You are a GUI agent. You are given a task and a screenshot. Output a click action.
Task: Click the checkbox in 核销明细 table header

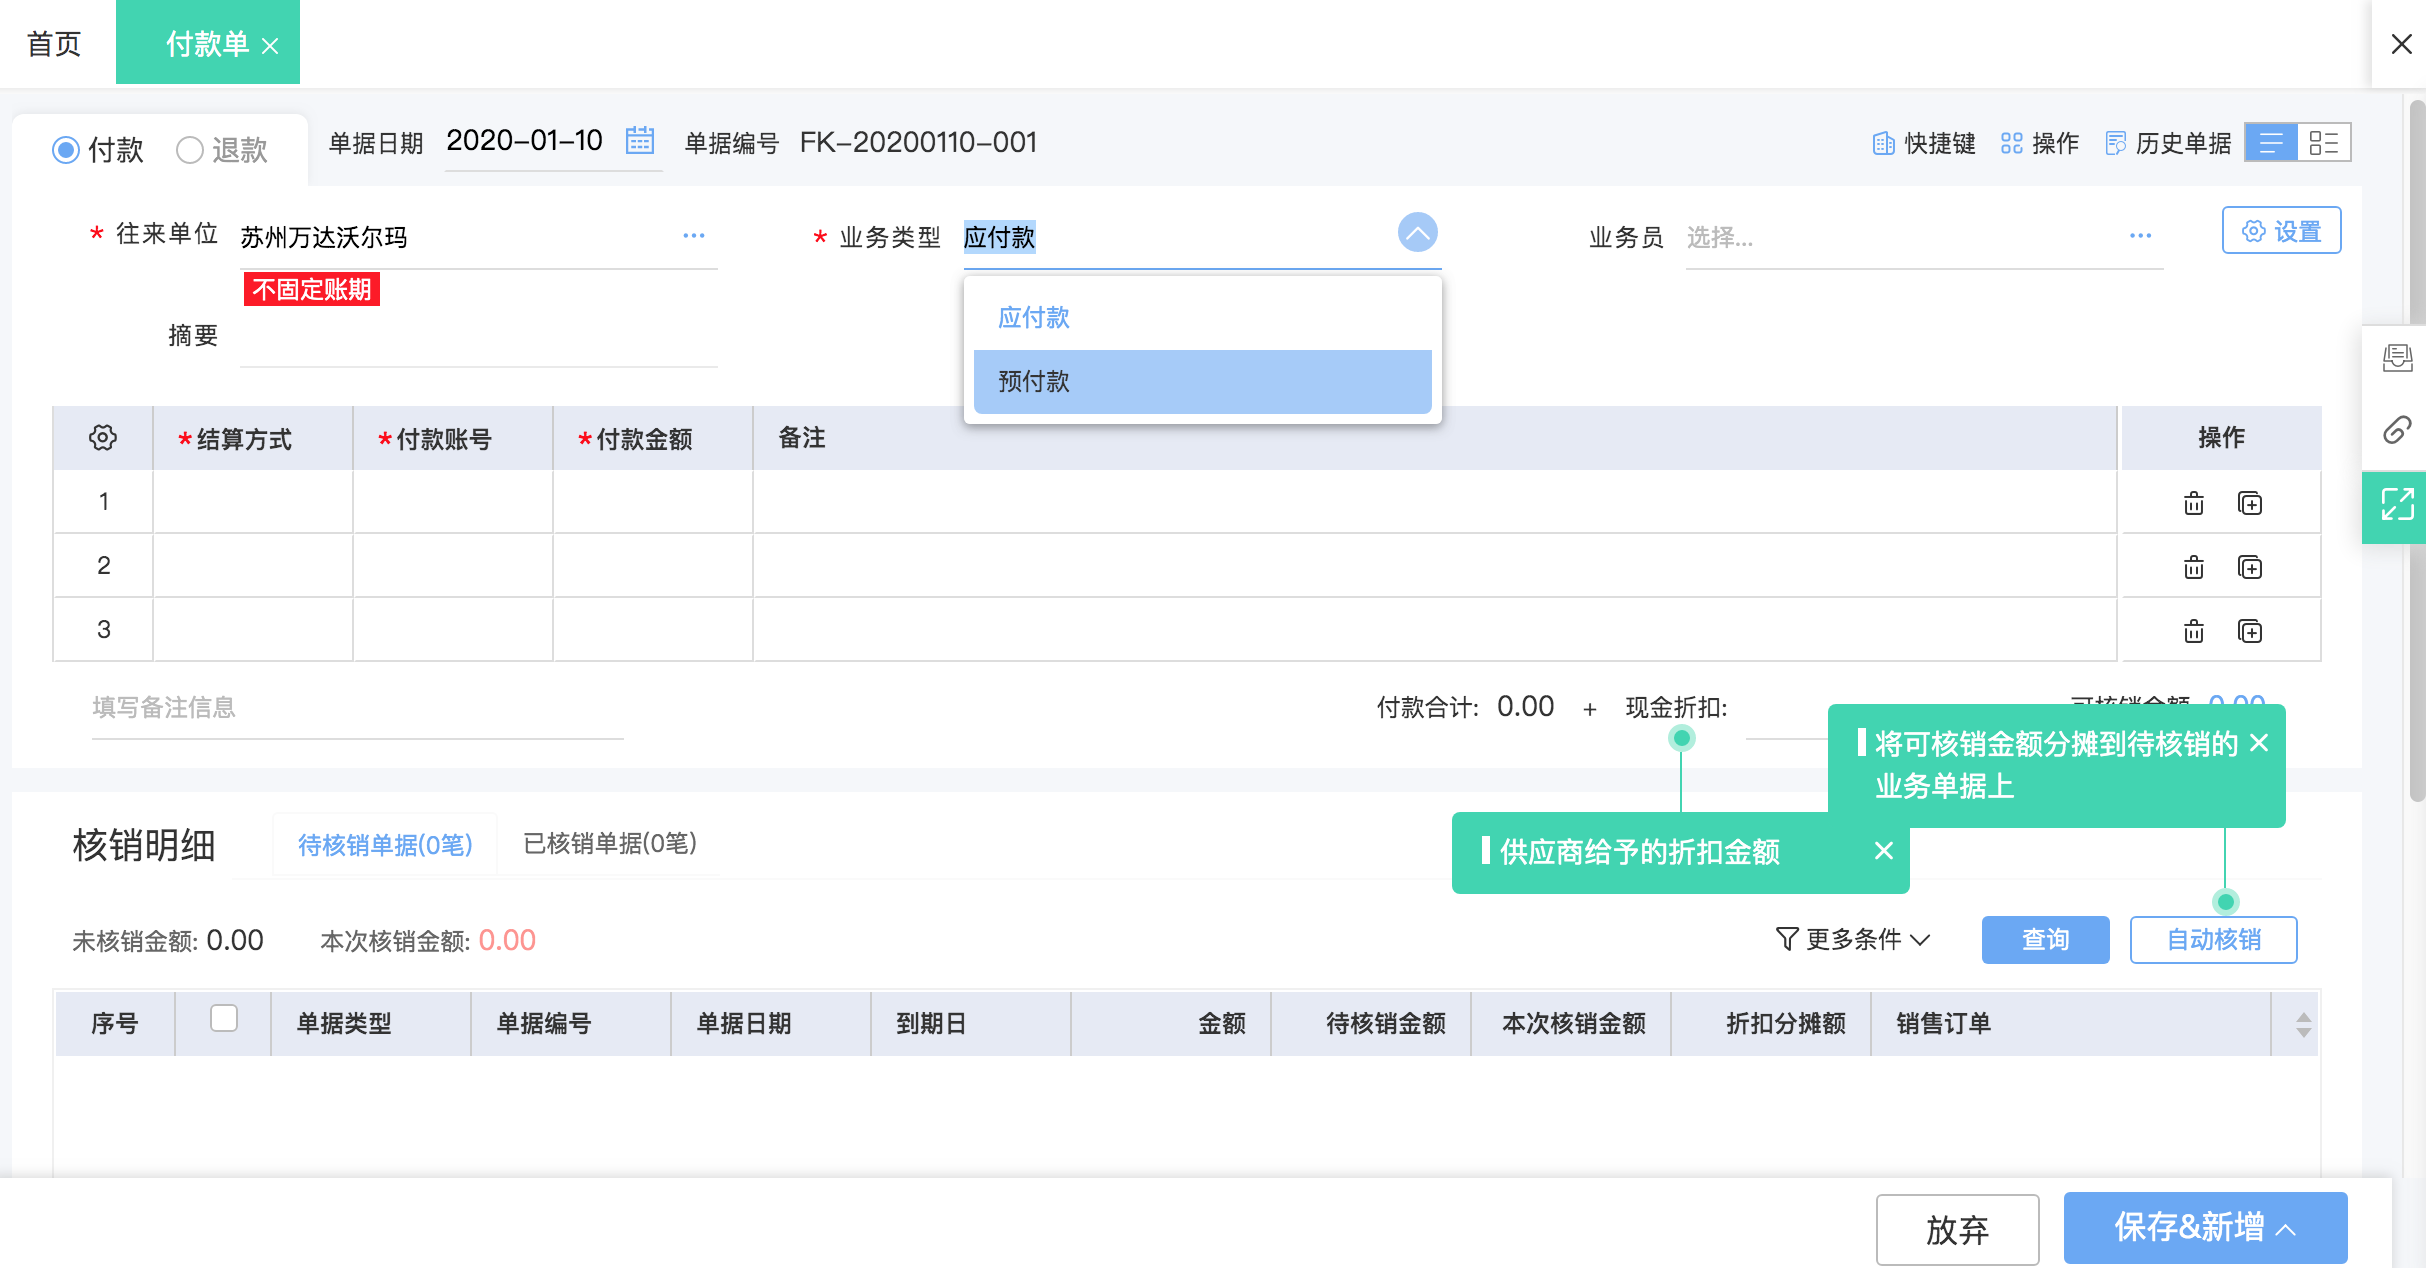(226, 1024)
